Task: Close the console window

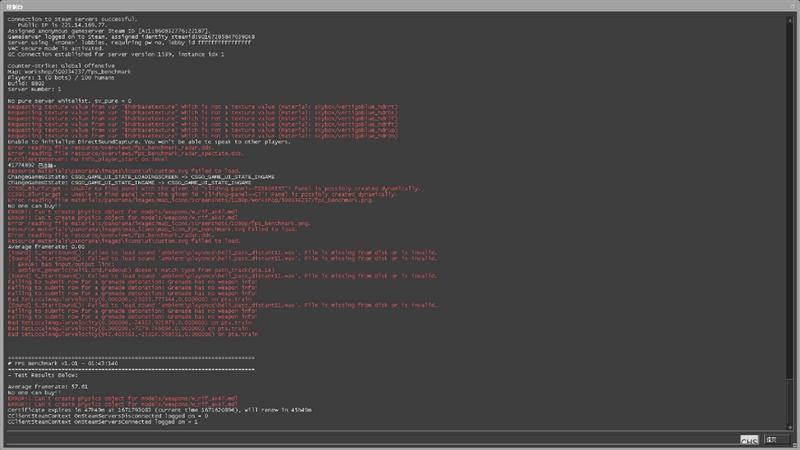Action: pyautogui.click(x=791, y=5)
